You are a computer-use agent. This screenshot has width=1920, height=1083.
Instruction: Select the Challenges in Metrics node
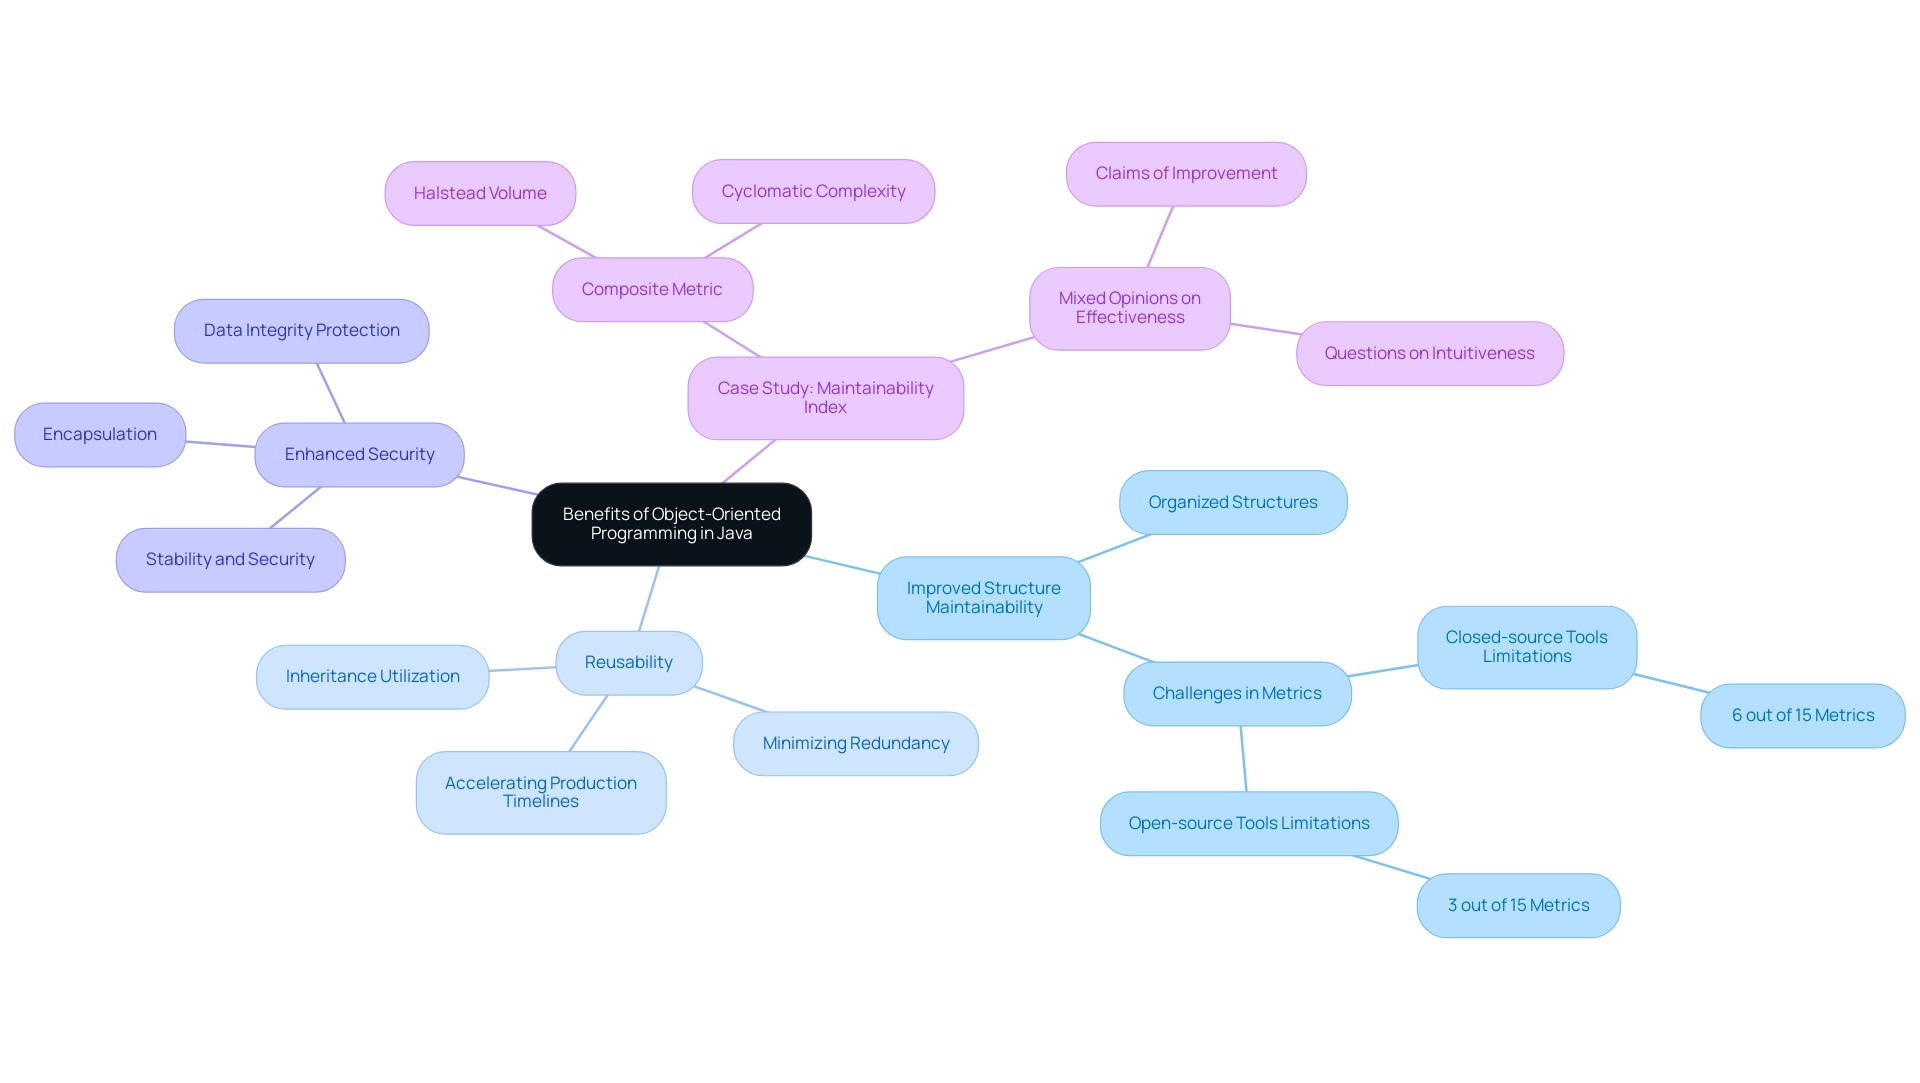pos(1237,691)
